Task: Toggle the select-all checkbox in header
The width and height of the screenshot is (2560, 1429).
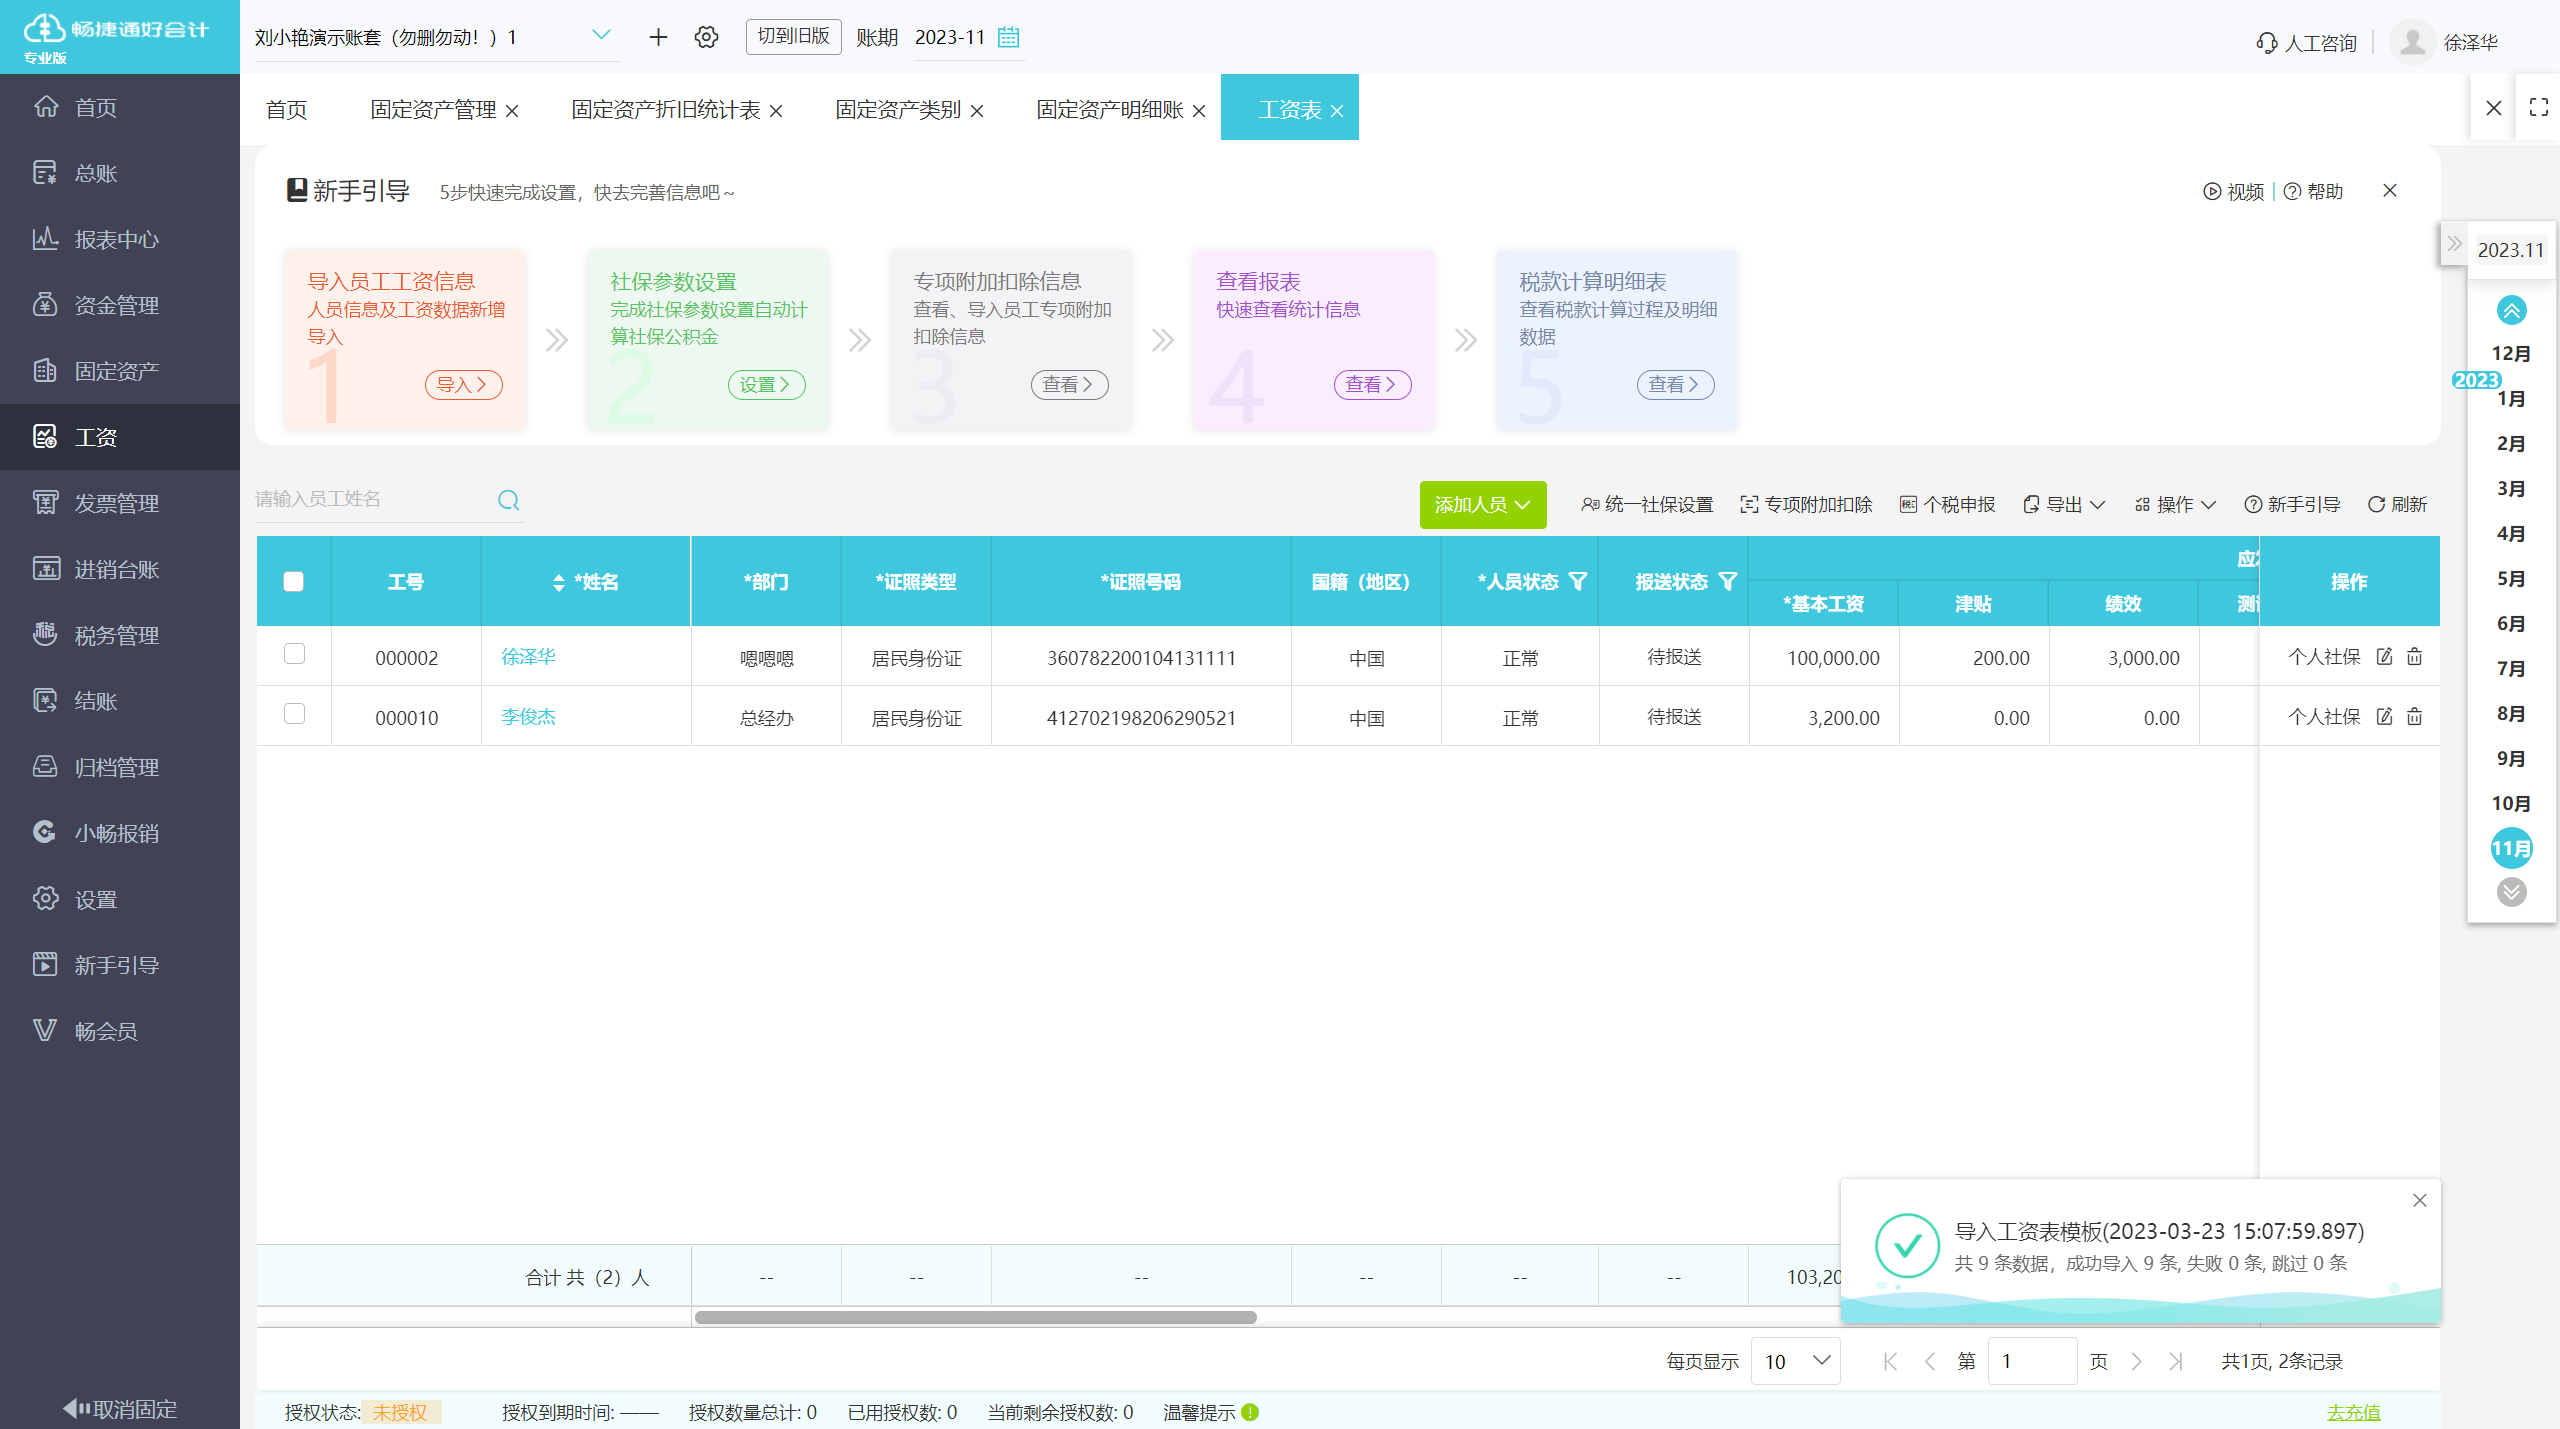Action: click(294, 580)
